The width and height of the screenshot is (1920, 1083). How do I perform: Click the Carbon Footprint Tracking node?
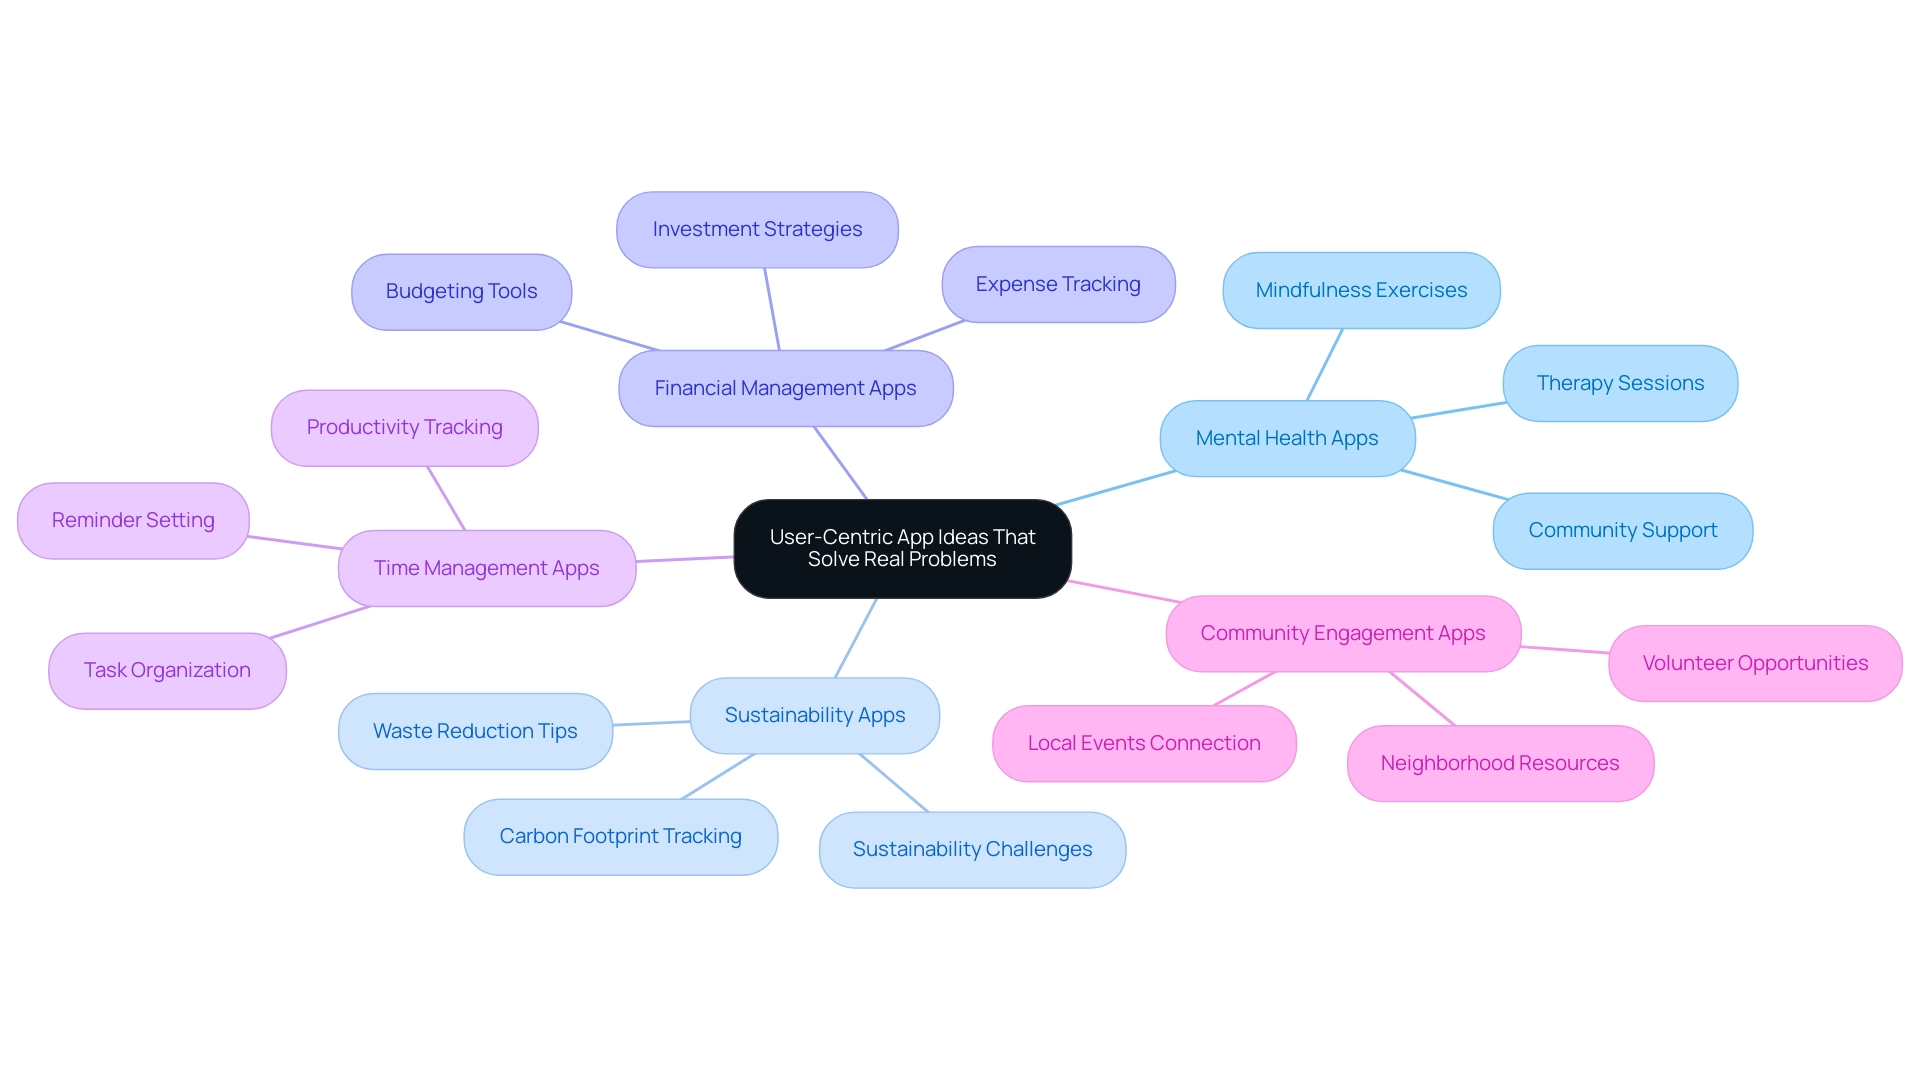(x=620, y=835)
